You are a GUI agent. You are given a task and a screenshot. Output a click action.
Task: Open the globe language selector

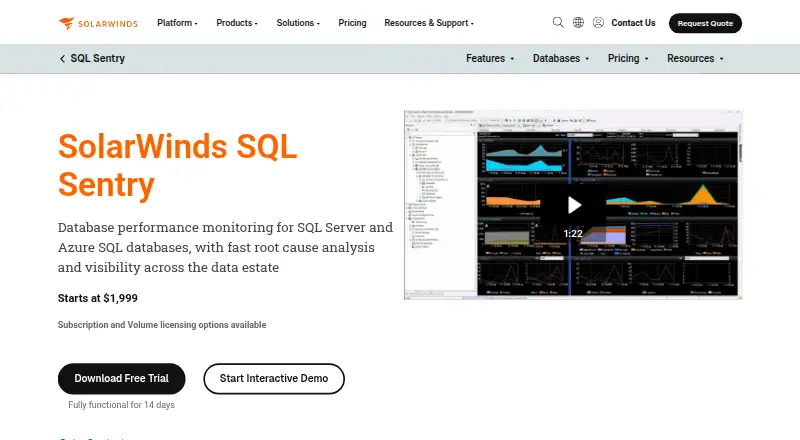[578, 22]
